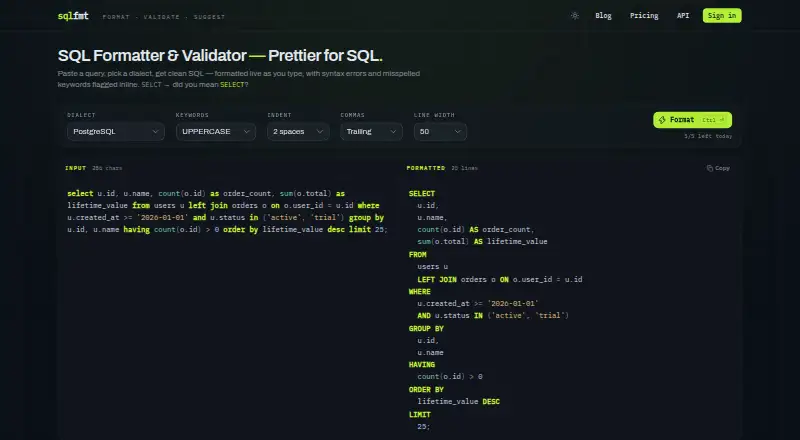This screenshot has width=800, height=440.
Task: Click the FORMATTED panel label
Action: 426,168
